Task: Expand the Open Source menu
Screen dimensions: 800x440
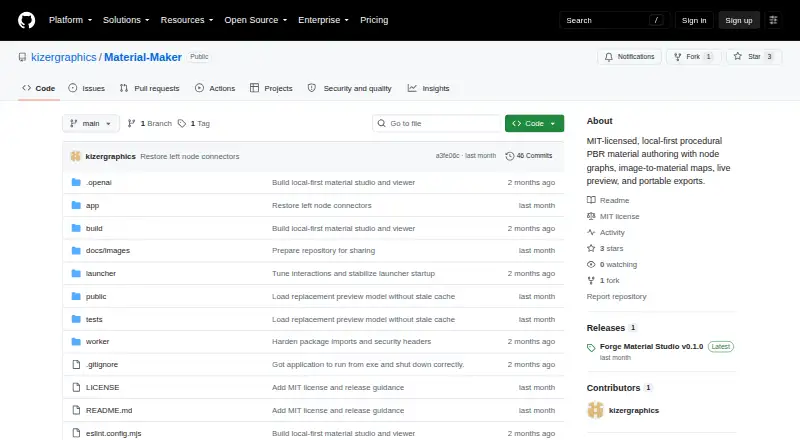Action: pyautogui.click(x=256, y=20)
